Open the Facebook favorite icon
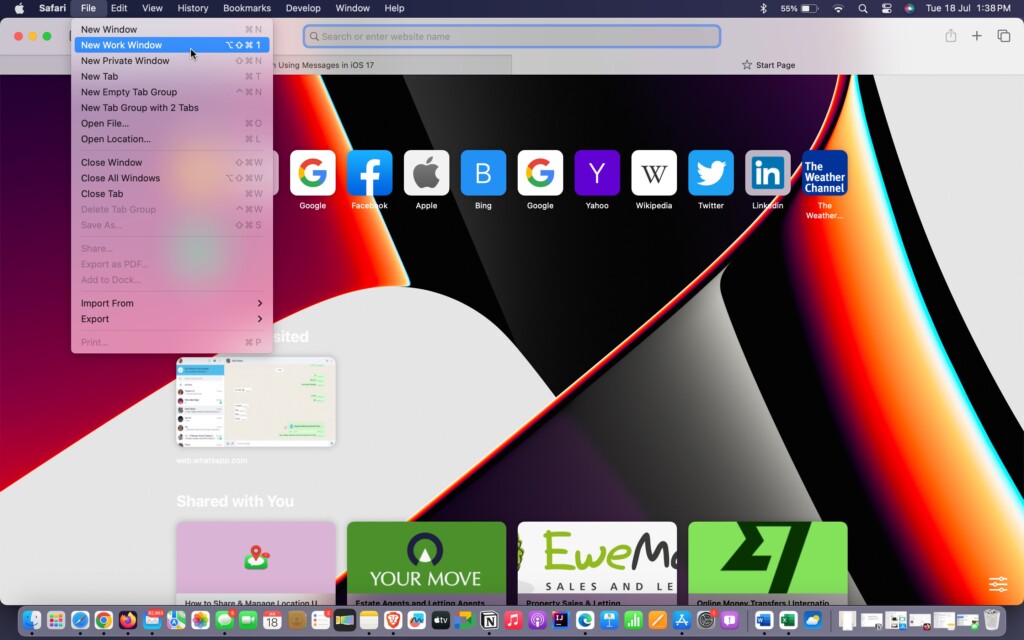 click(369, 173)
